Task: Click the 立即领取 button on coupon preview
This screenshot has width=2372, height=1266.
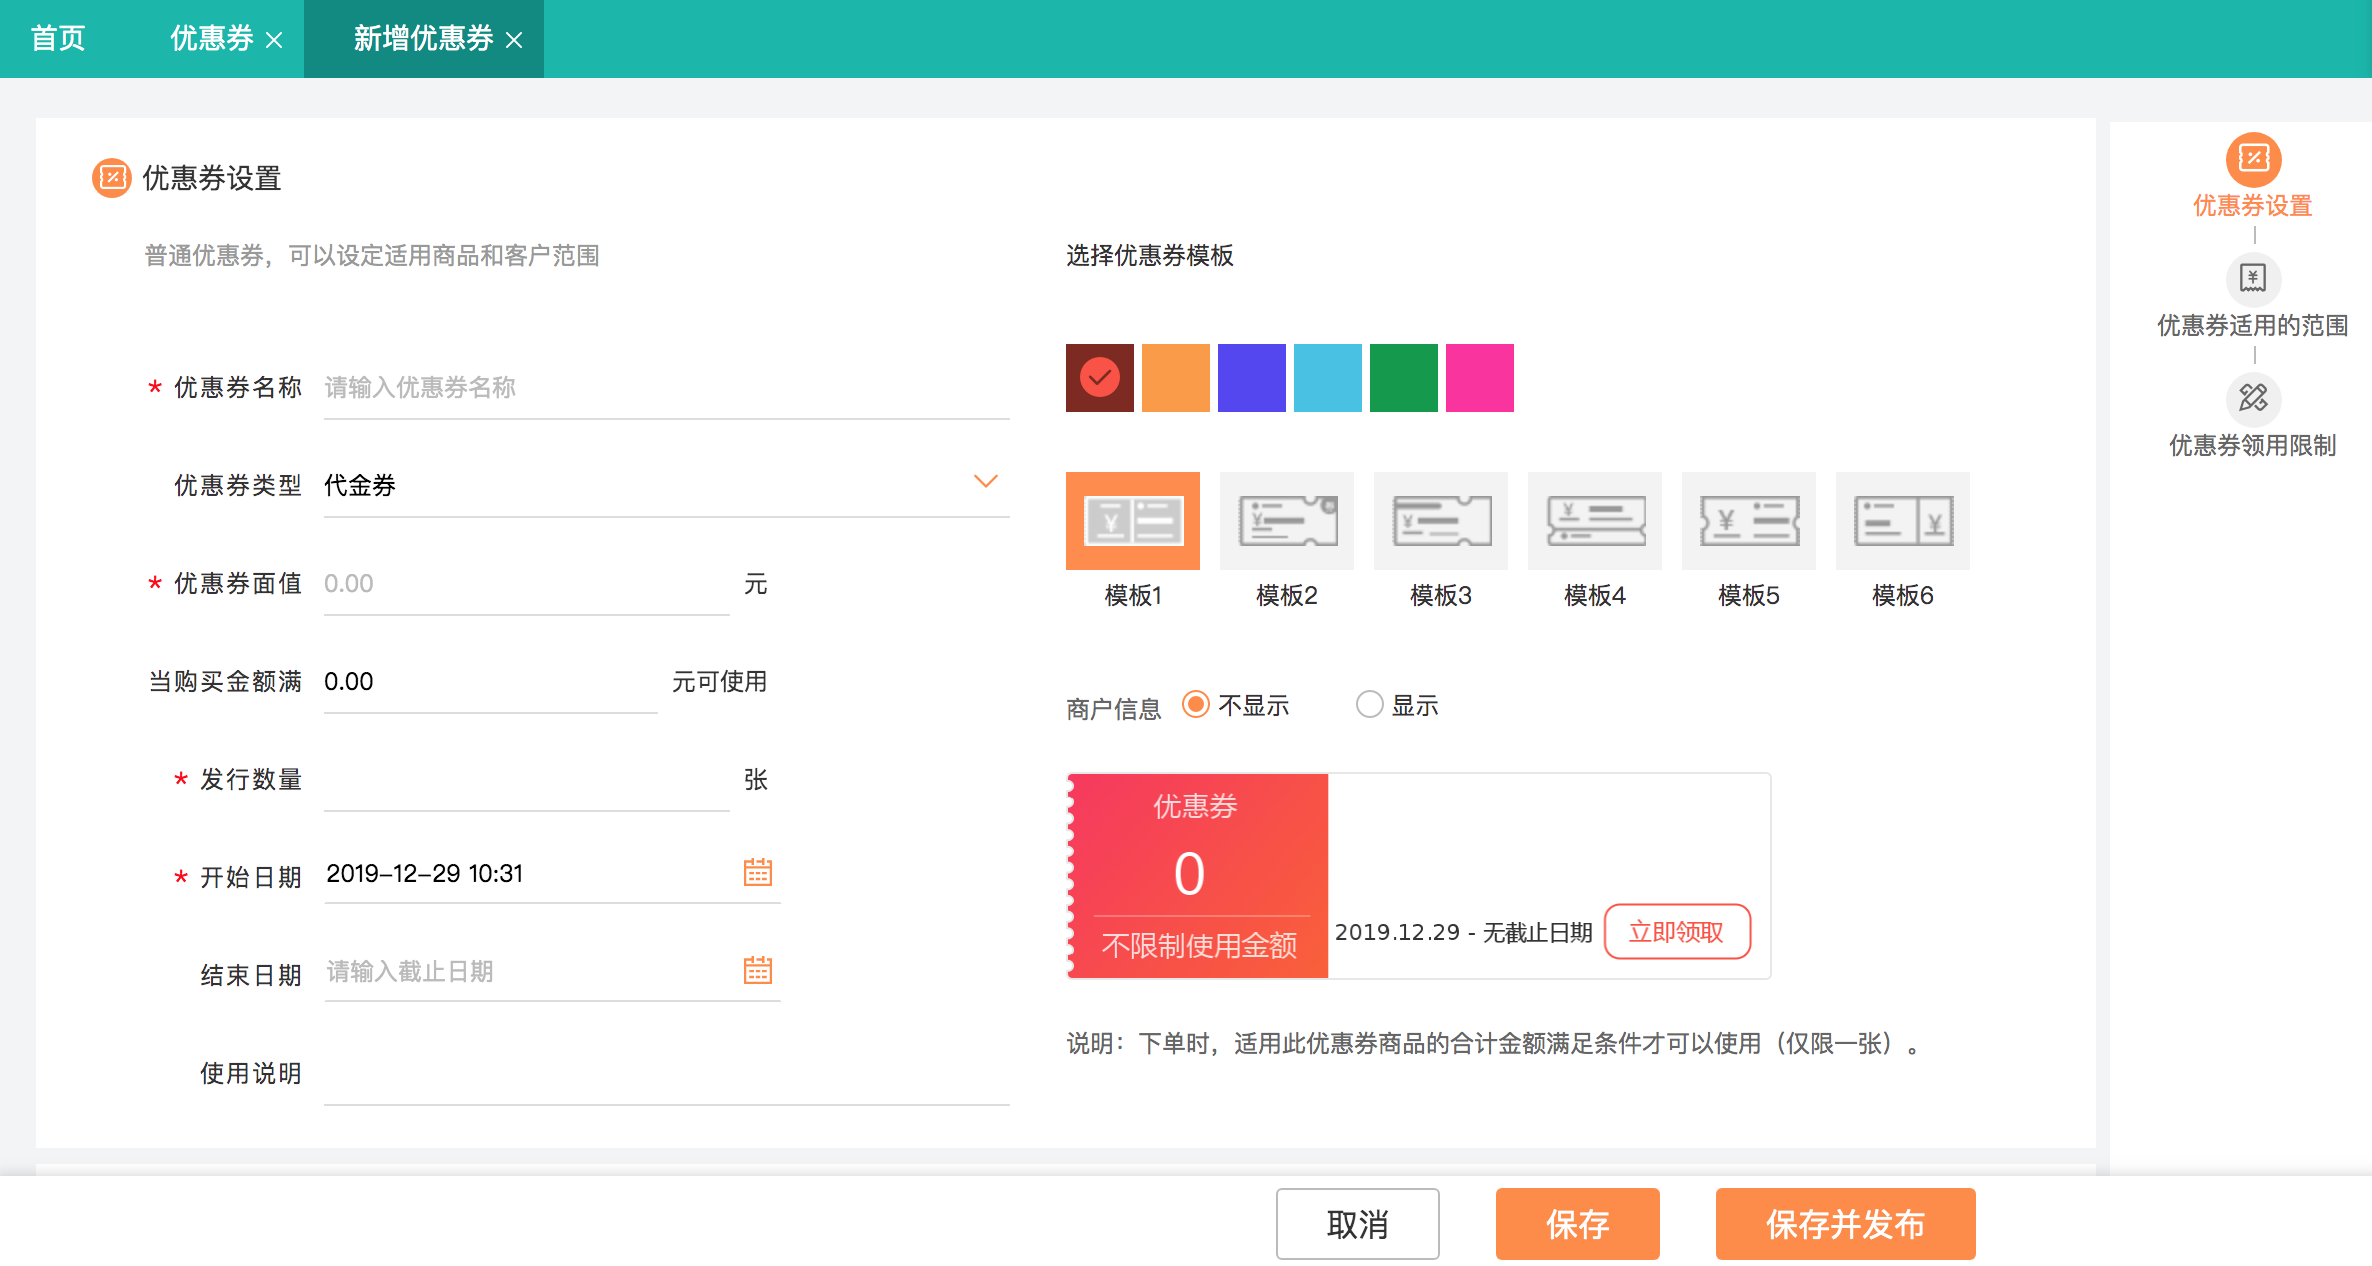Action: (1677, 930)
